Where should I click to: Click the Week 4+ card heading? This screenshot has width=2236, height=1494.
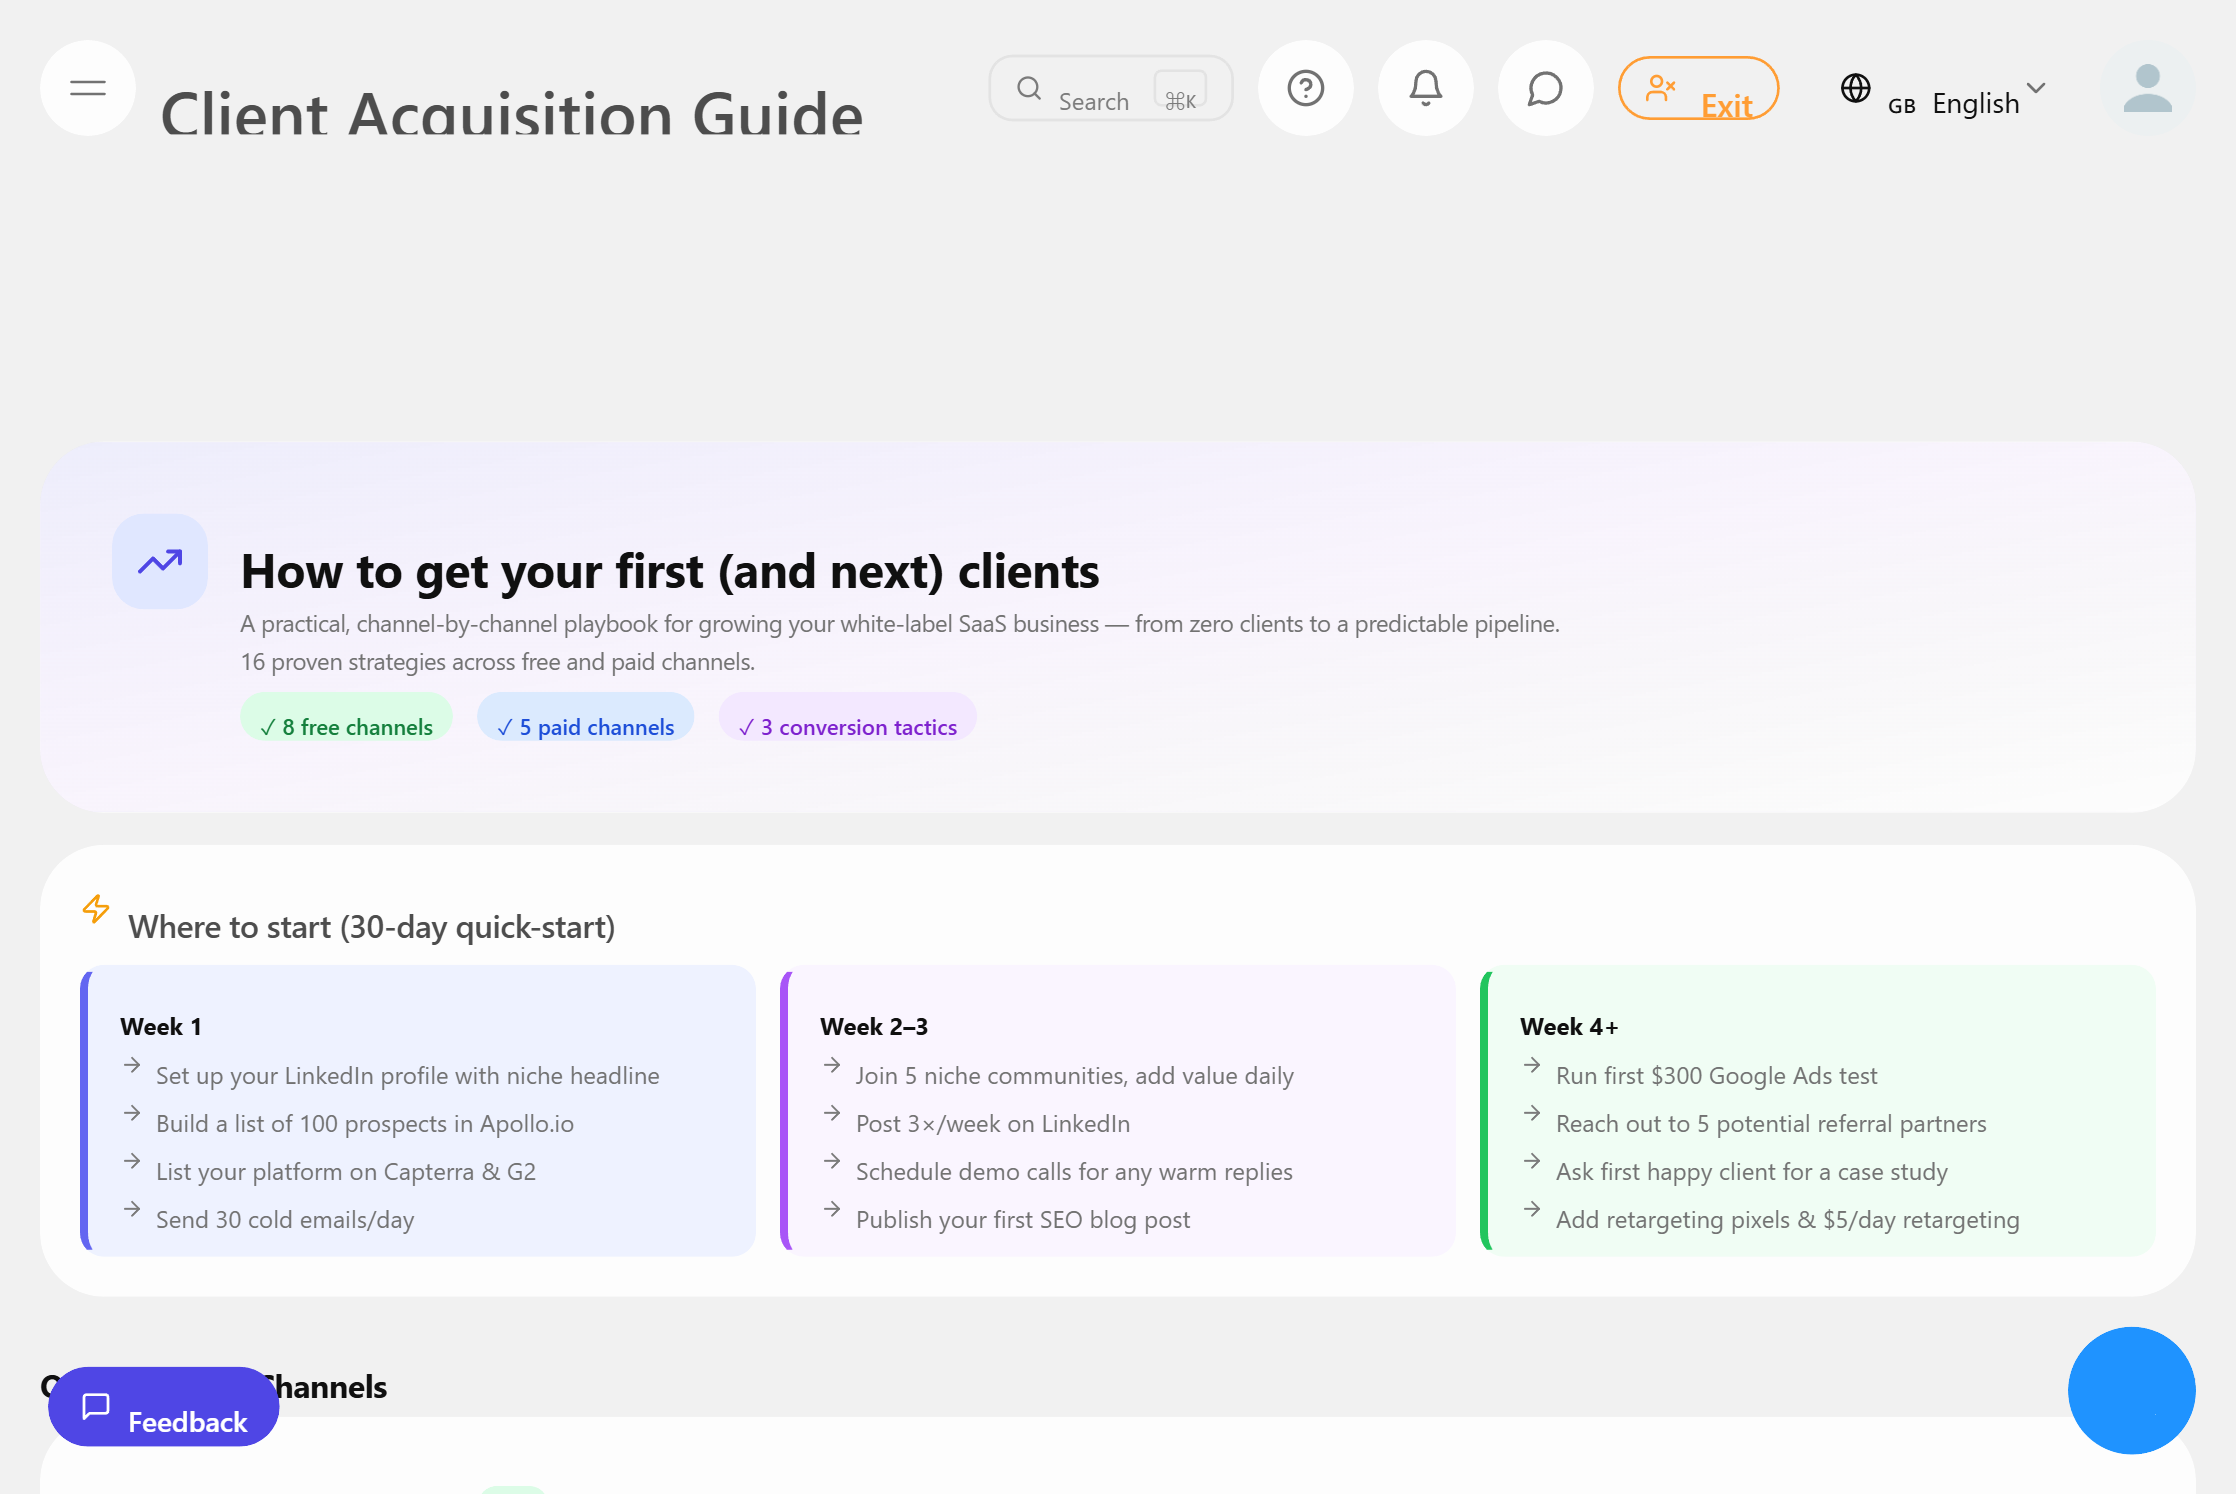1570,1026
